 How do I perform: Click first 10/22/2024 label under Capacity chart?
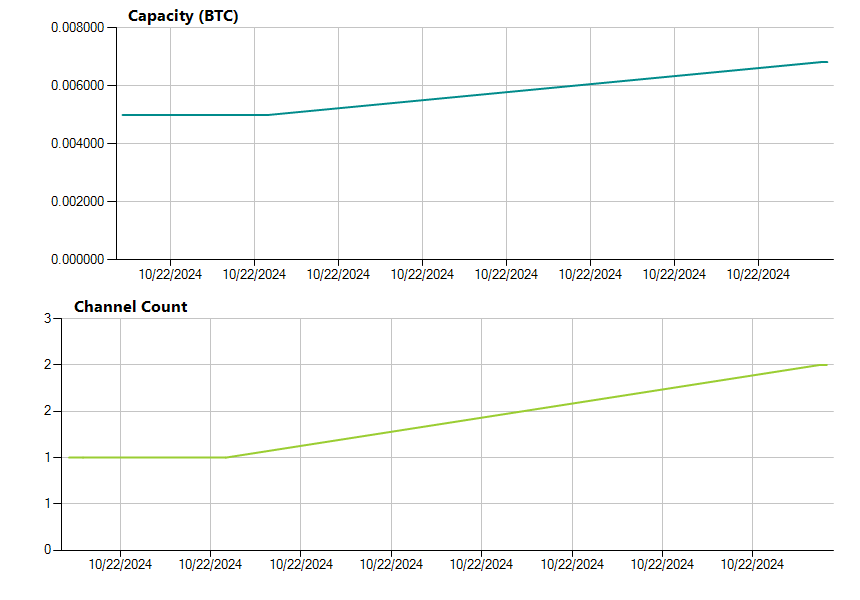click(170, 274)
